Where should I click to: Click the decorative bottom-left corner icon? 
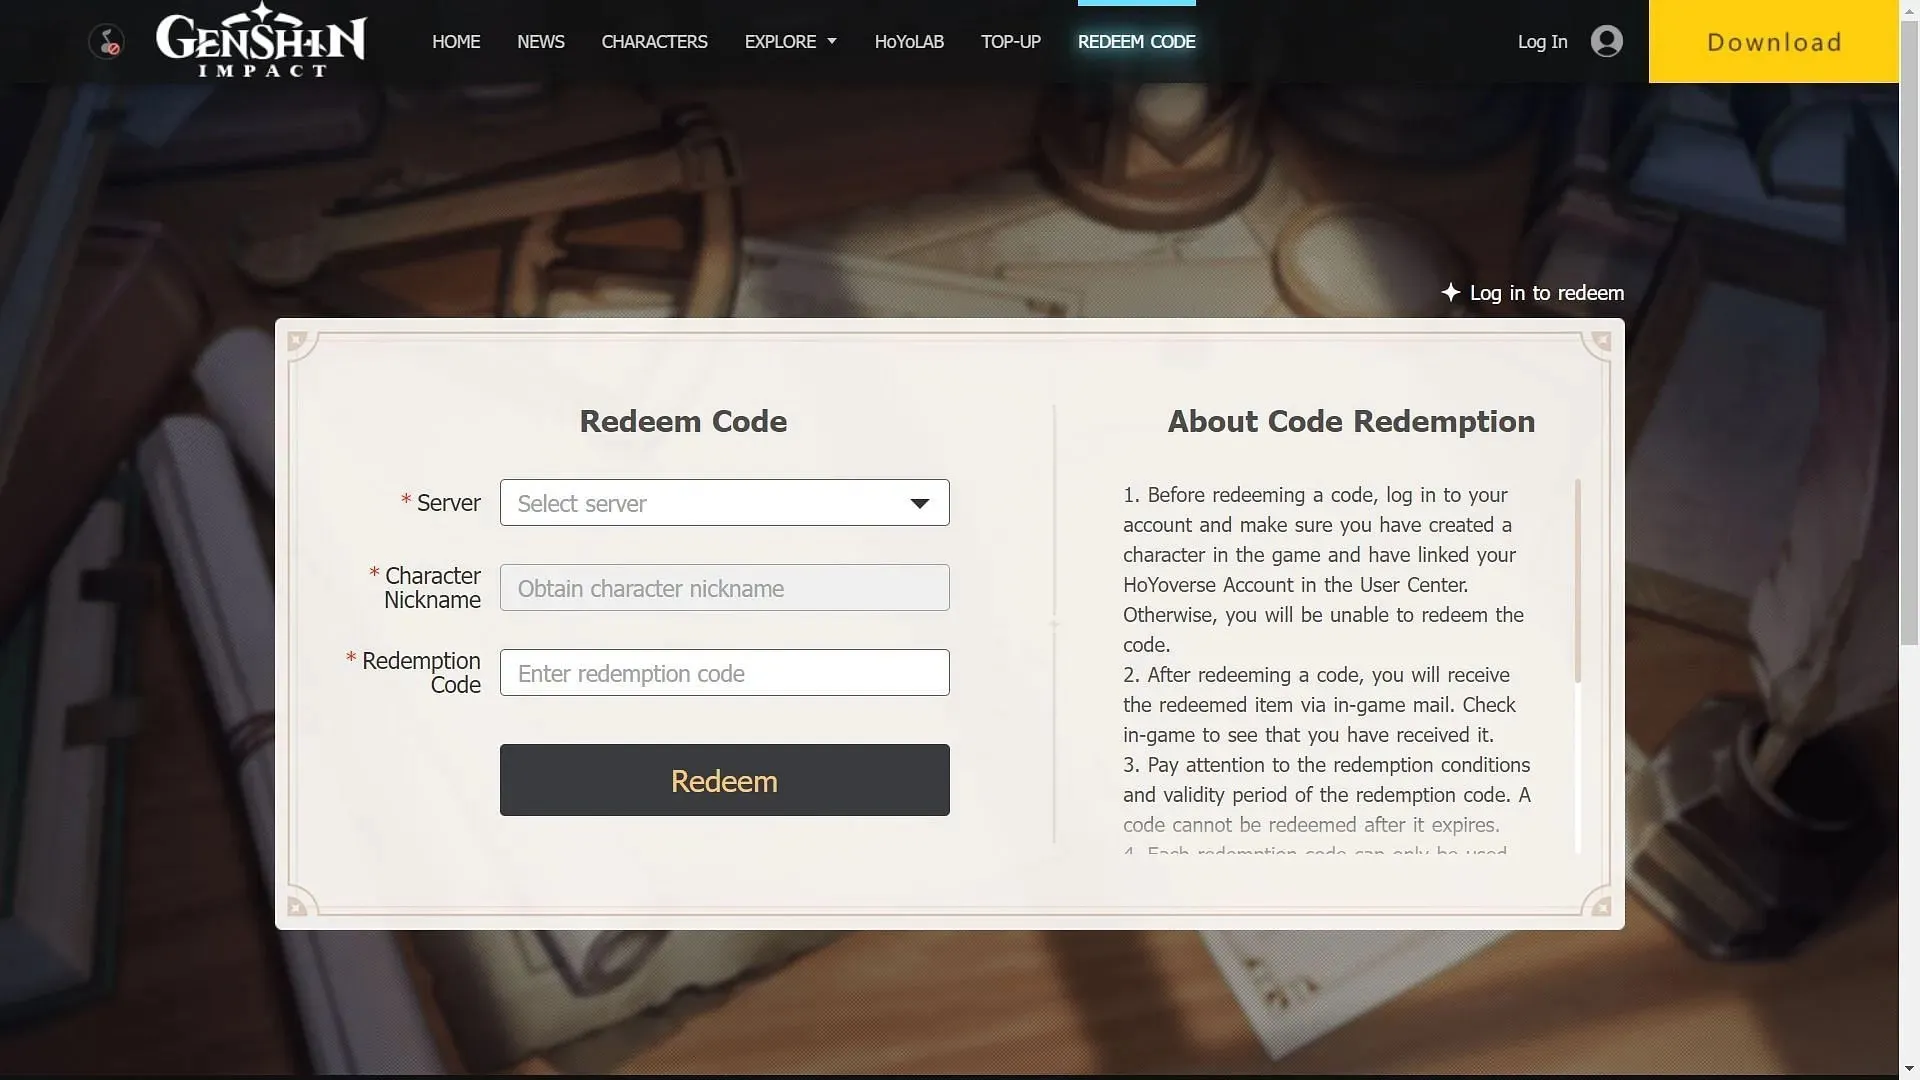pos(295,907)
